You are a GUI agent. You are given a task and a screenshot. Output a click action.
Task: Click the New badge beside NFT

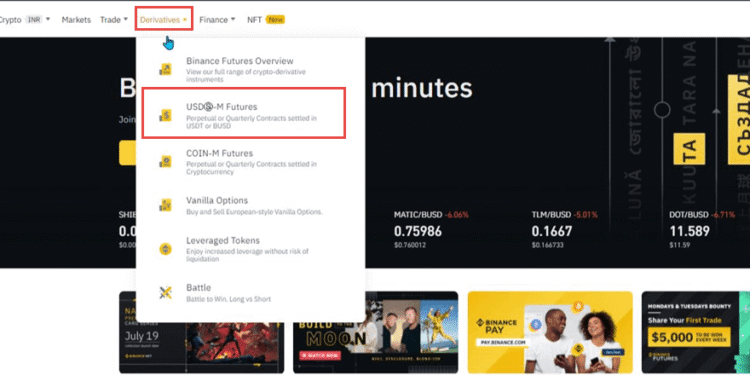point(276,20)
